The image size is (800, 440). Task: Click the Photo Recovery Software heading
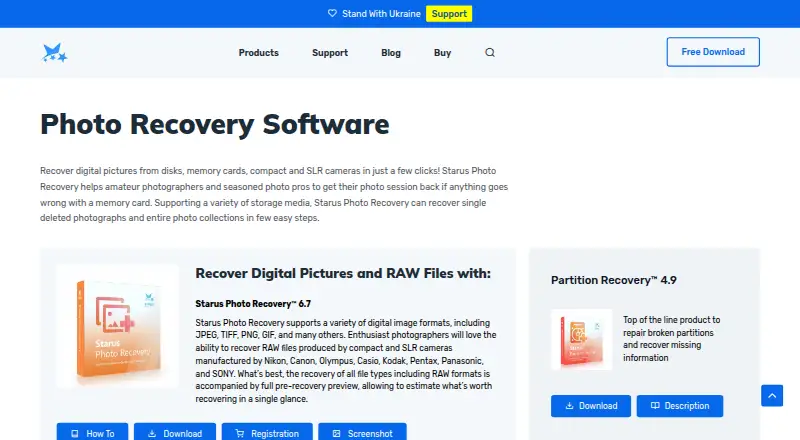coord(215,124)
